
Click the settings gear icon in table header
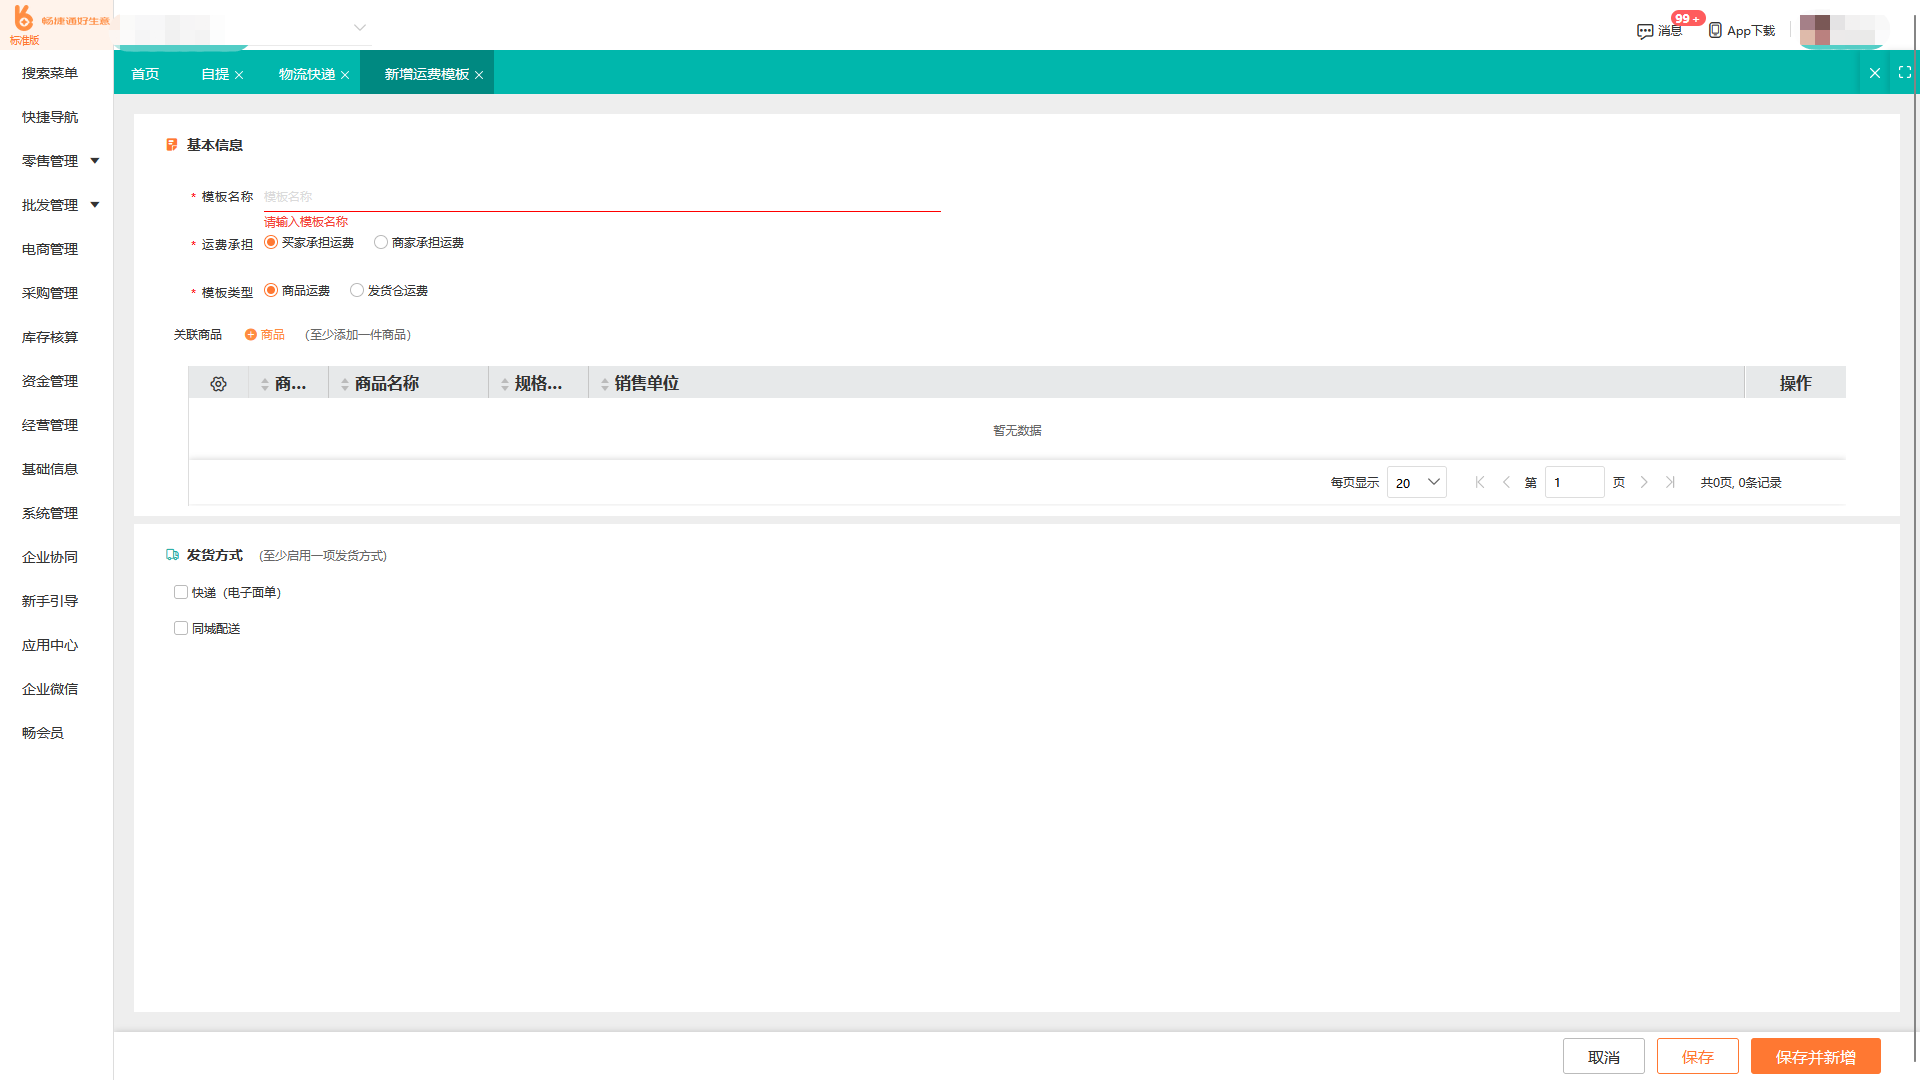(218, 382)
